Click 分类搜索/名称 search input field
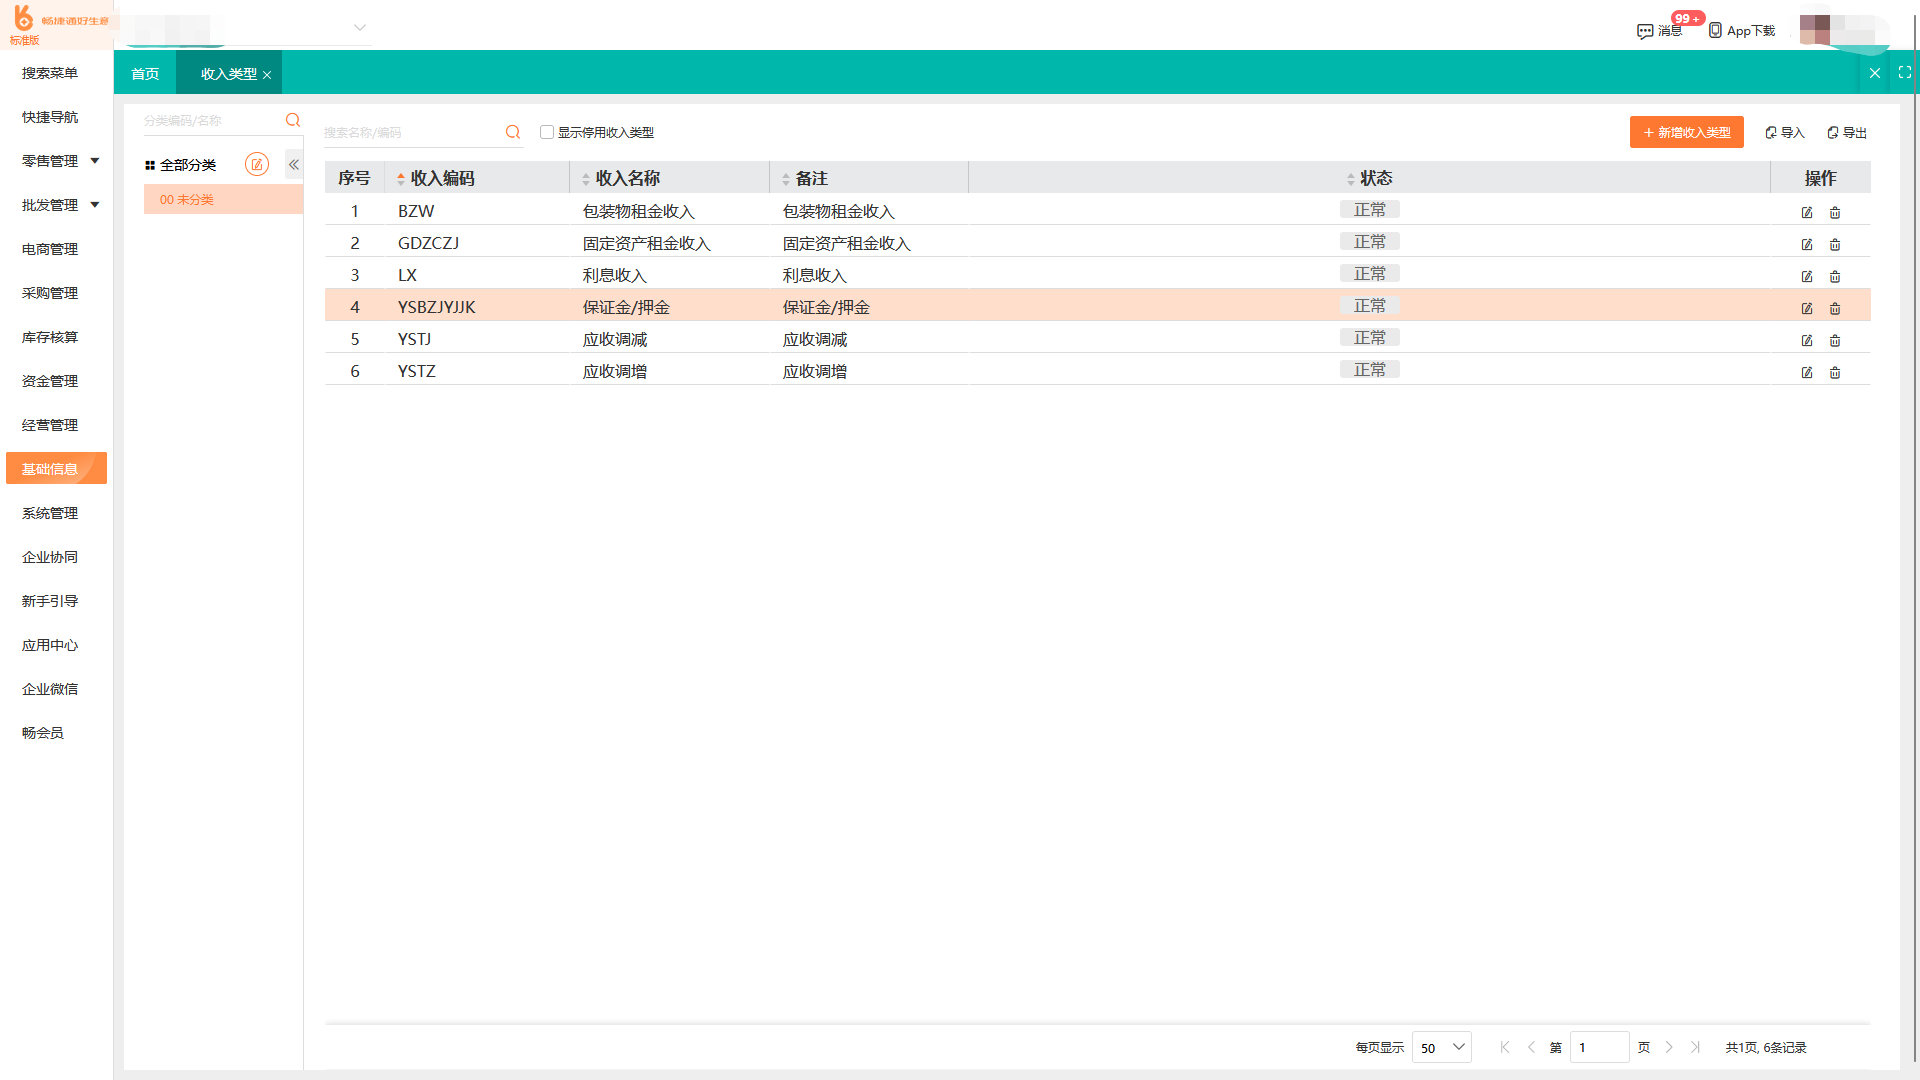The width and height of the screenshot is (1920, 1080). point(210,120)
